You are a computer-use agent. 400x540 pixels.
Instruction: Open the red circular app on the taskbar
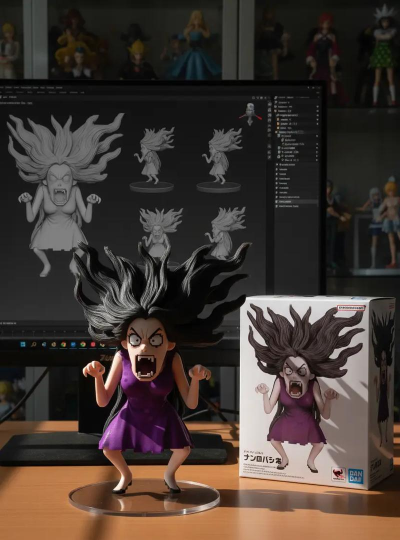point(93,344)
